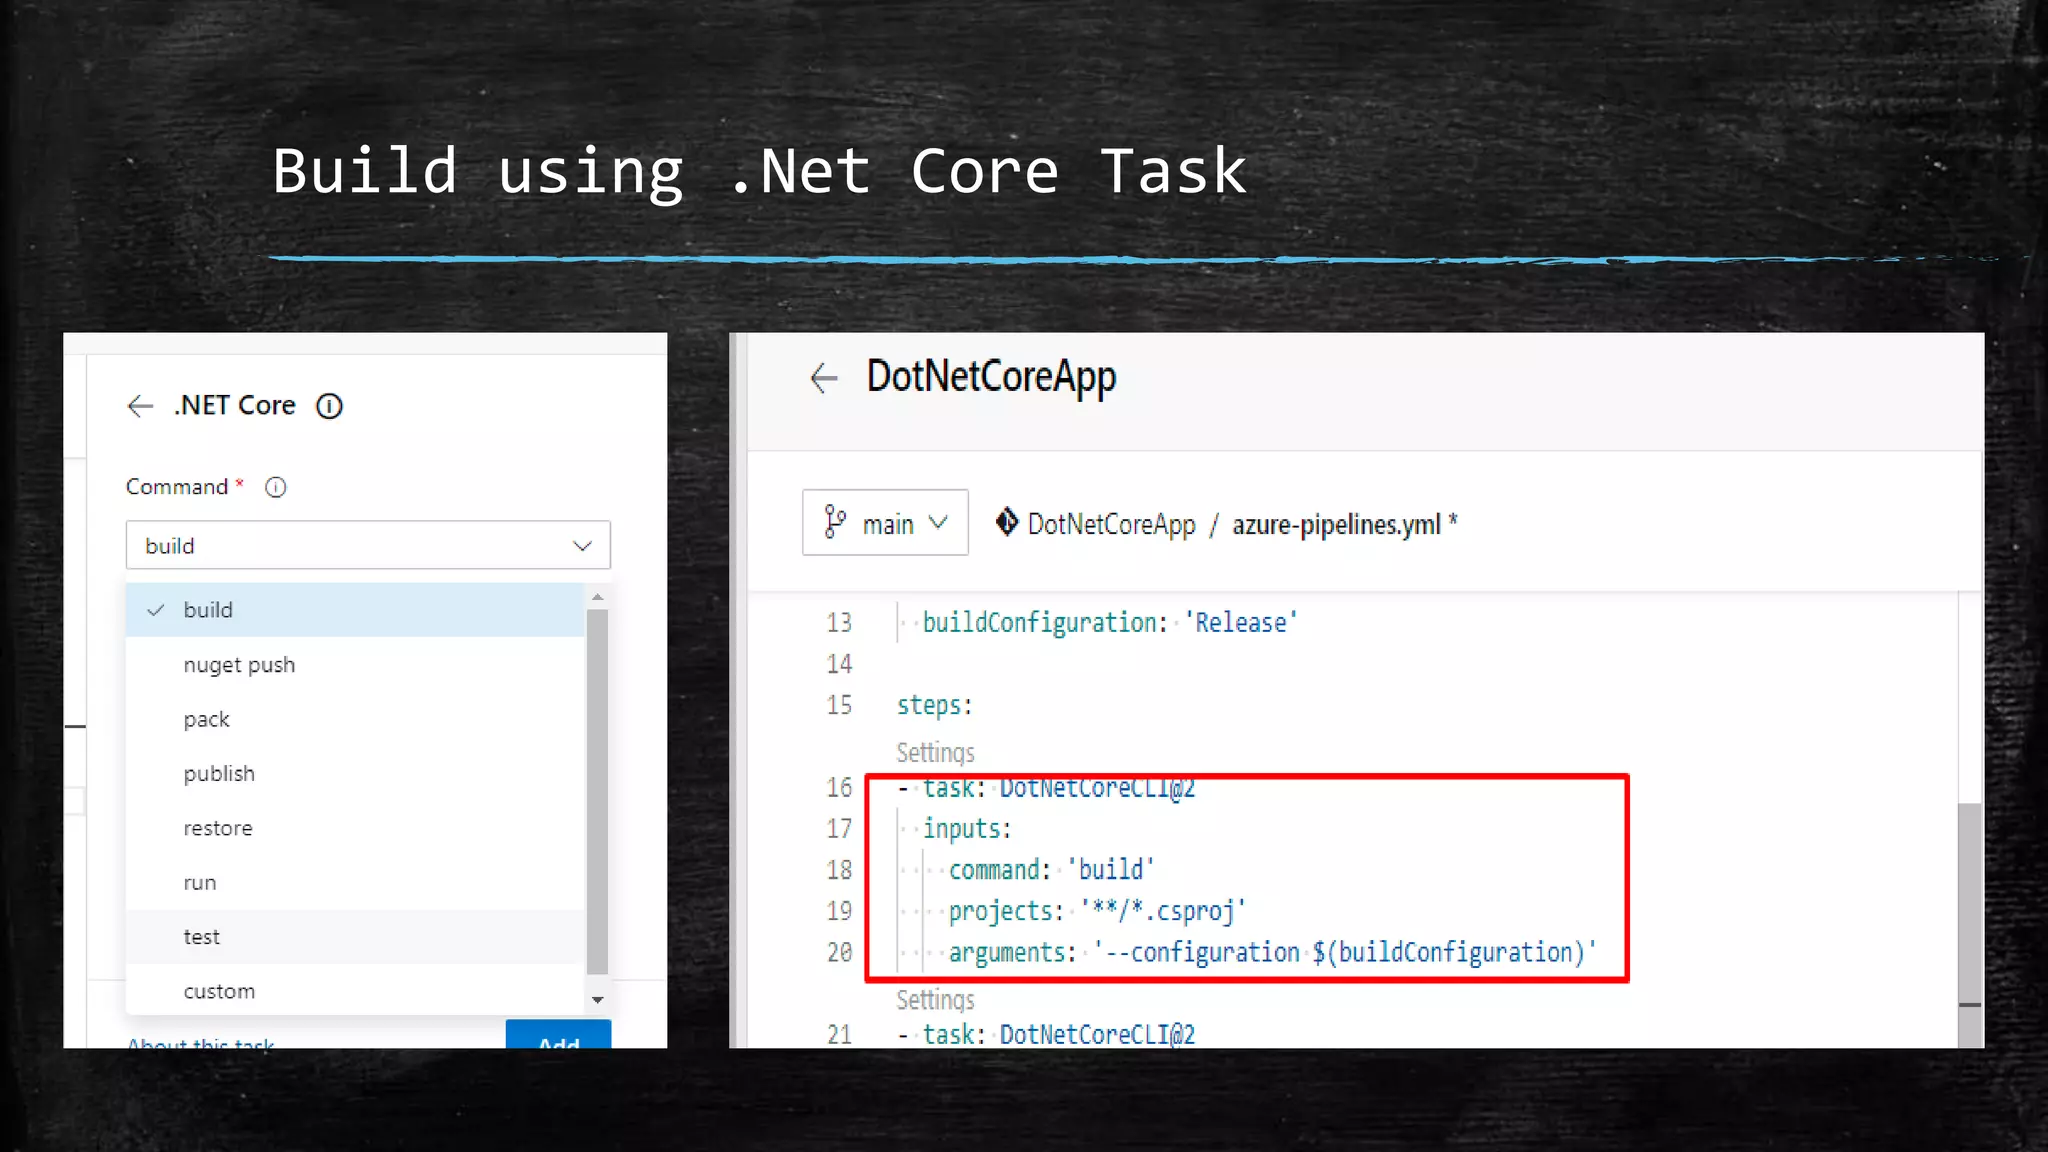The width and height of the screenshot is (2048, 1152).
Task: Open the About this task link
Action: point(200,1042)
